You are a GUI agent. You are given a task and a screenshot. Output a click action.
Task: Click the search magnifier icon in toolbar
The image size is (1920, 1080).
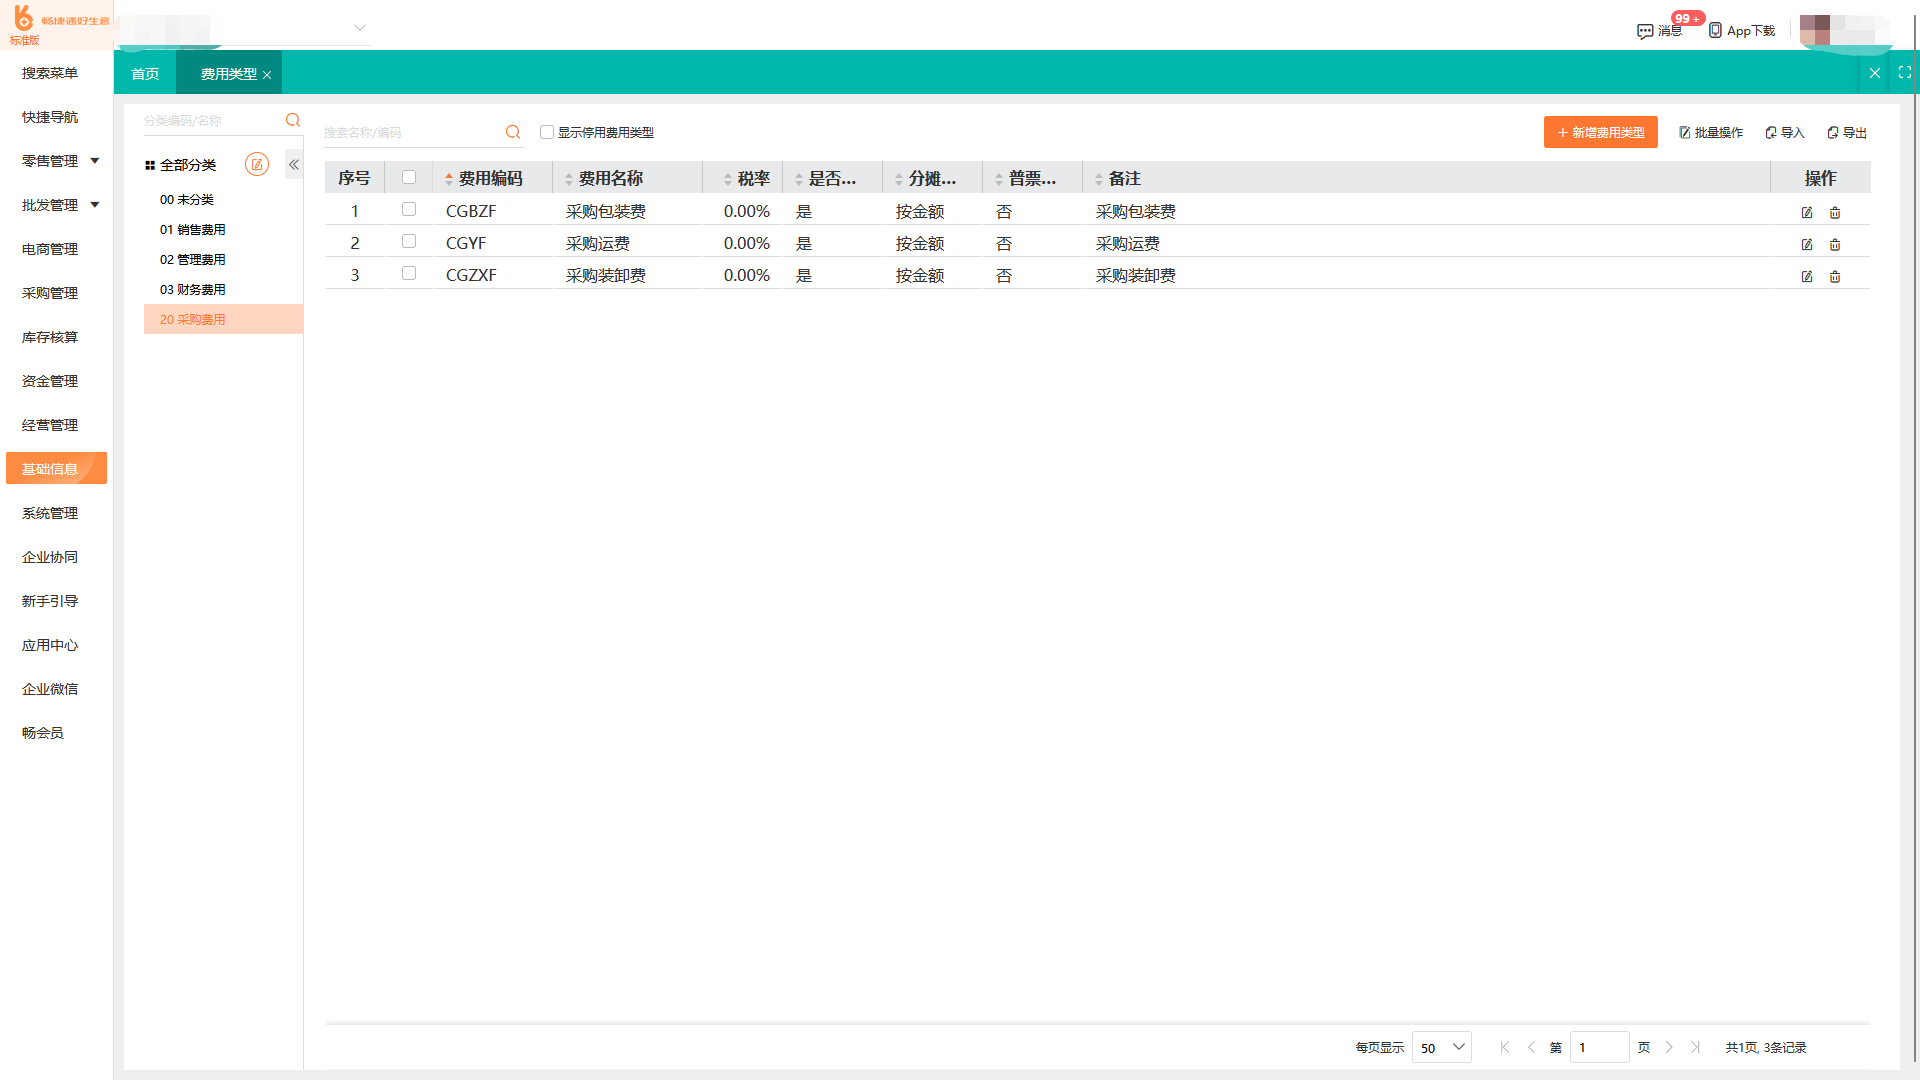point(513,132)
